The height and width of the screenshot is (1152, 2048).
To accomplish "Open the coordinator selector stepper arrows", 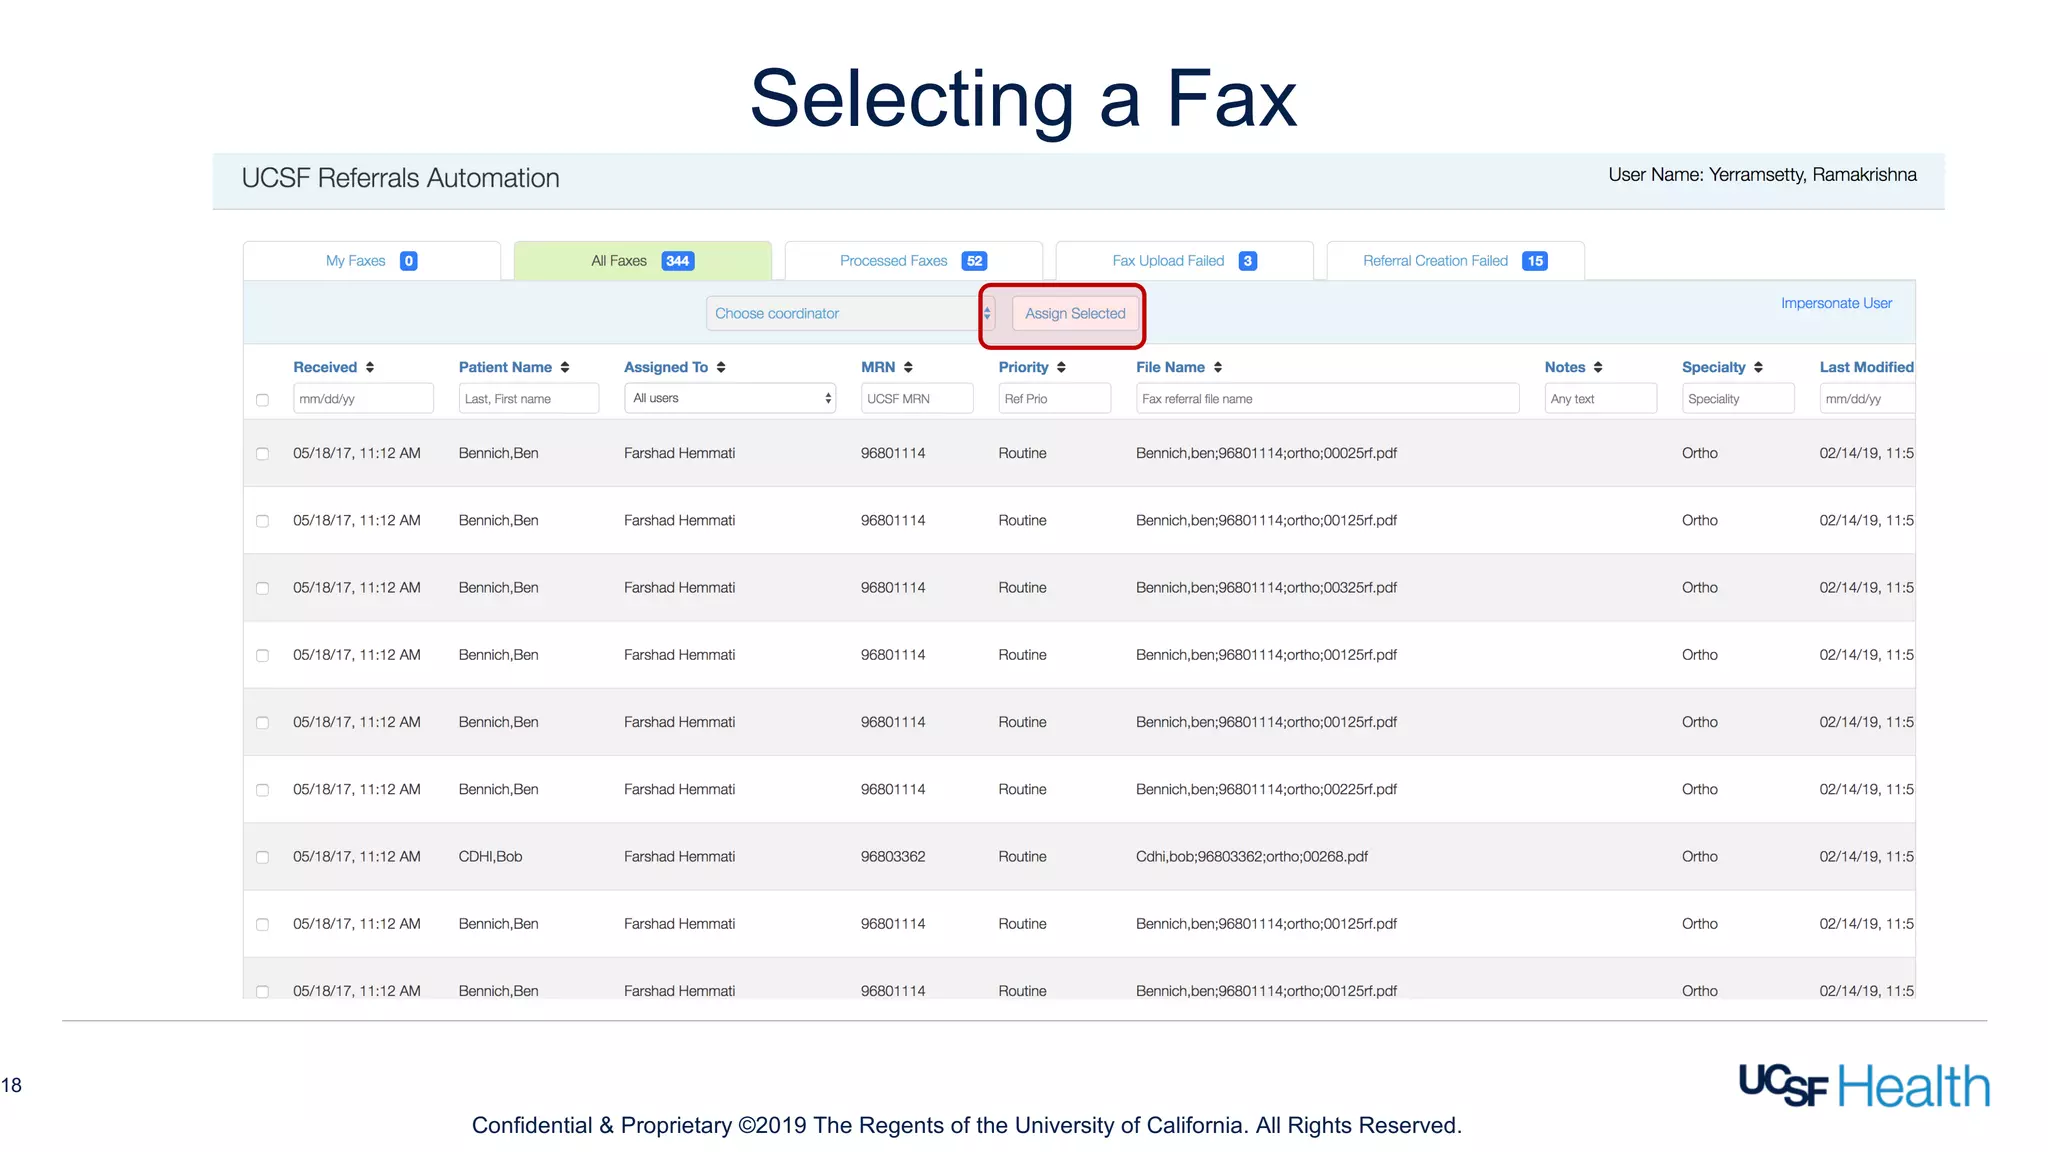I will [988, 313].
